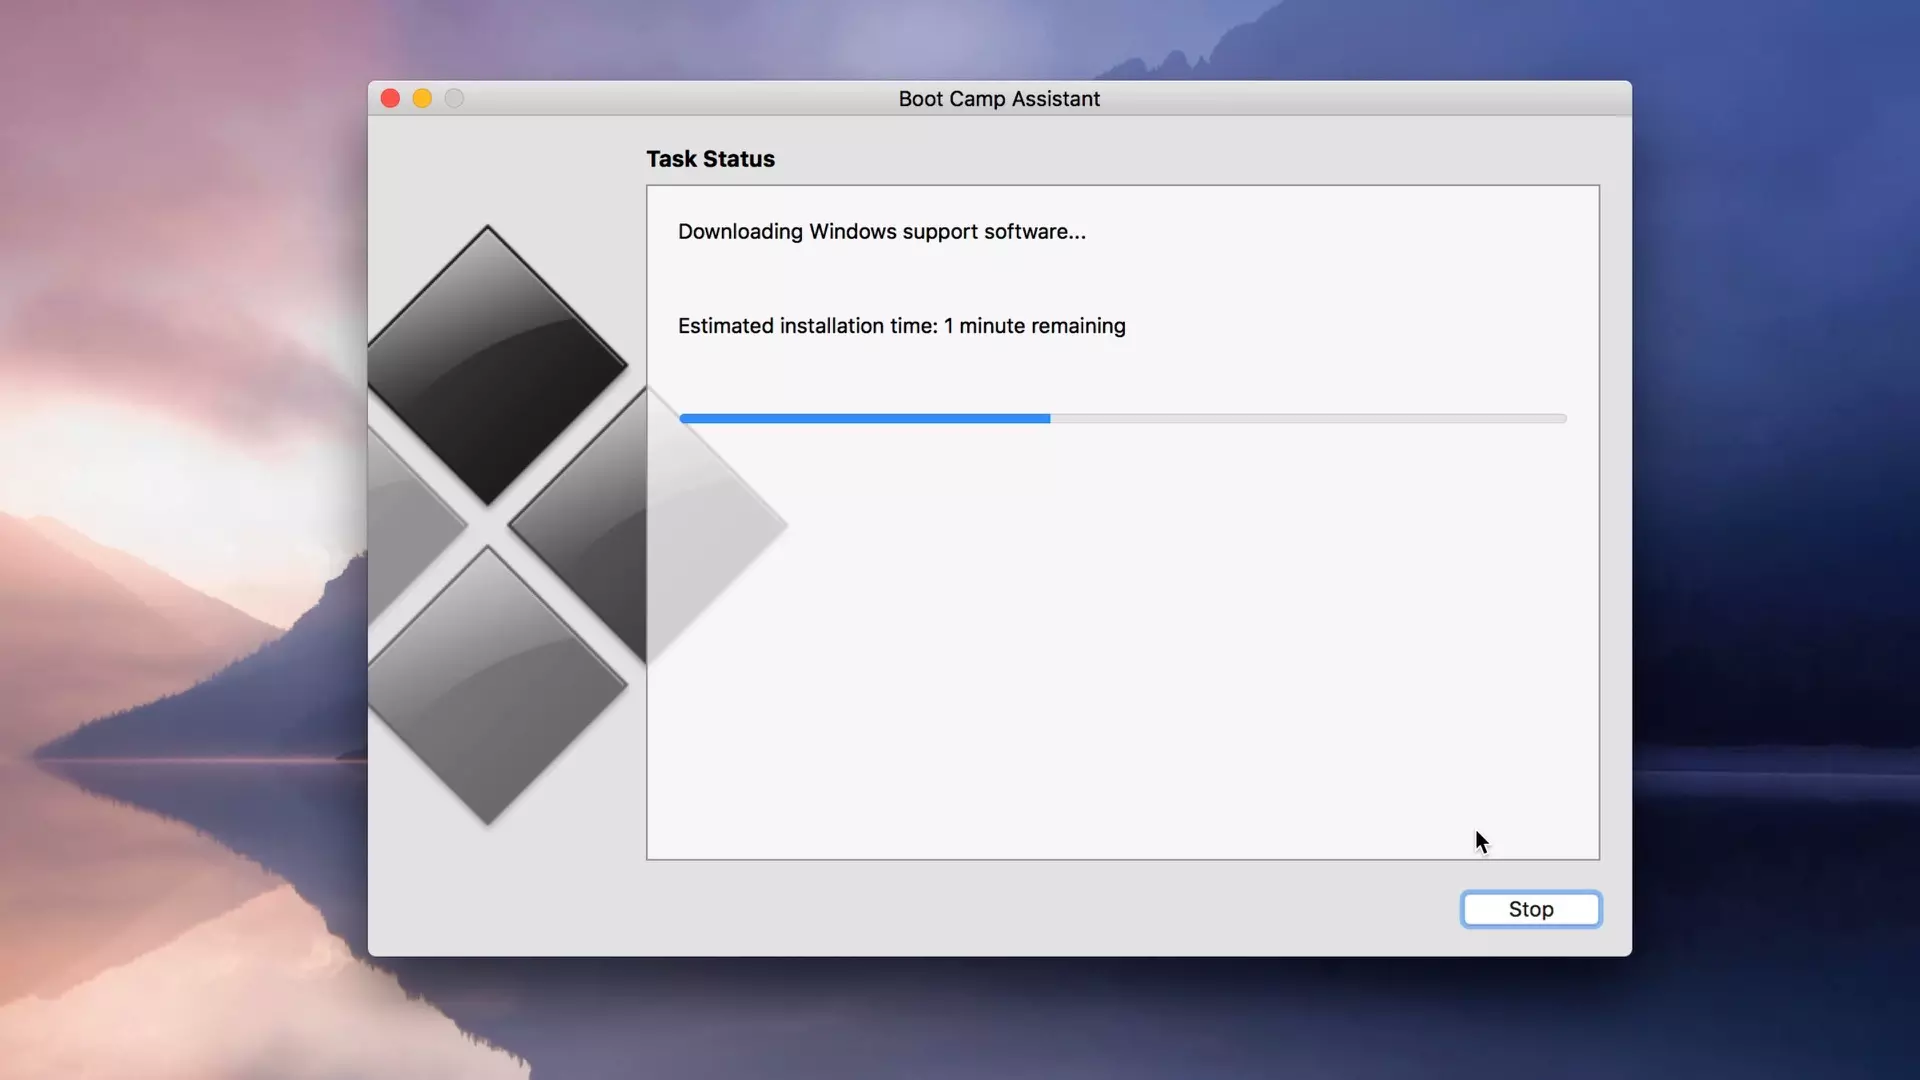This screenshot has width=1920, height=1080.
Task: Drag the blue download progress bar
Action: coord(864,419)
